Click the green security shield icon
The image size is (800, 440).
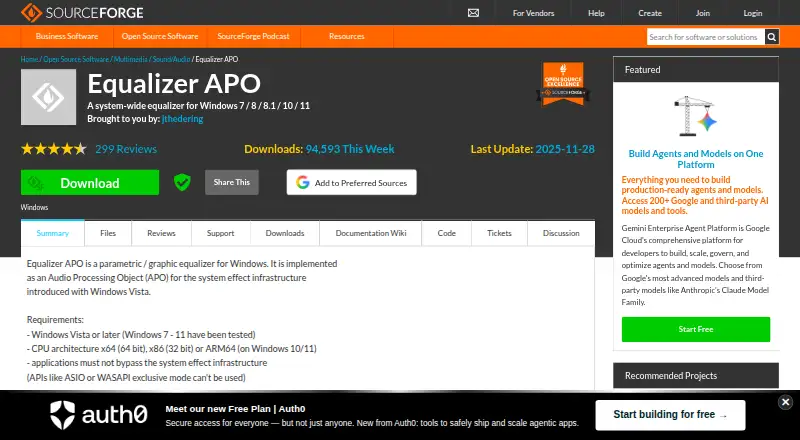[182, 182]
